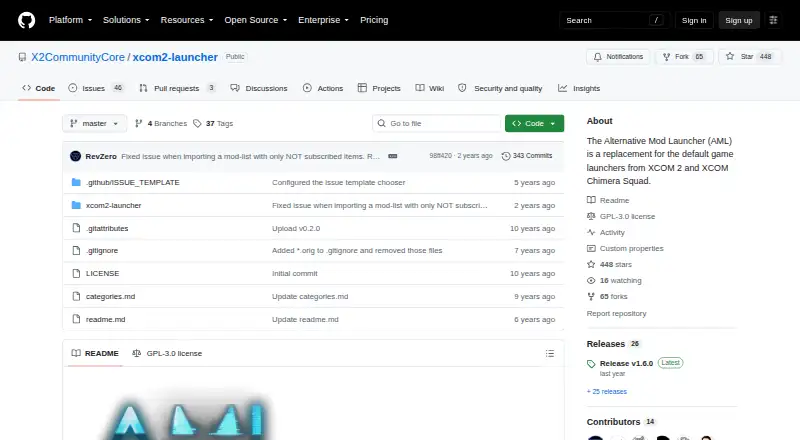This screenshot has height=440, width=800.
Task: Open the 'Upload v0.2.0' commit message
Action: 296,228
